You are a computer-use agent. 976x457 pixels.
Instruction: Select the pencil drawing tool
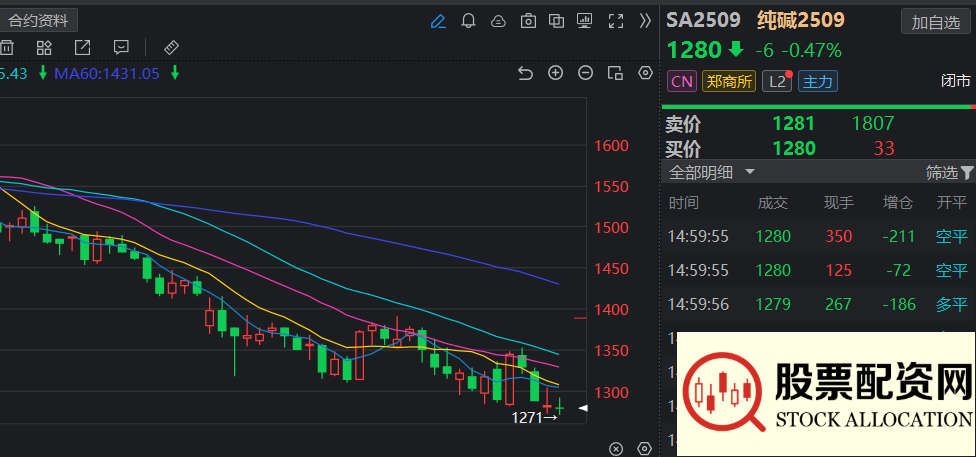(438, 21)
